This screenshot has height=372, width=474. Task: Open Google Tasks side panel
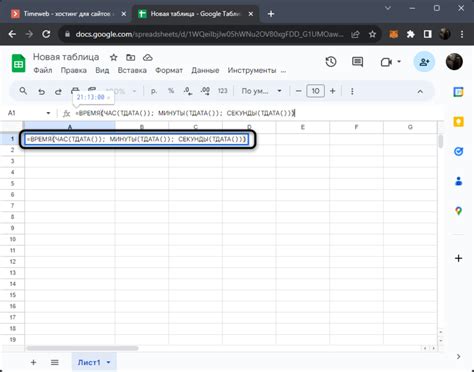coord(458,152)
